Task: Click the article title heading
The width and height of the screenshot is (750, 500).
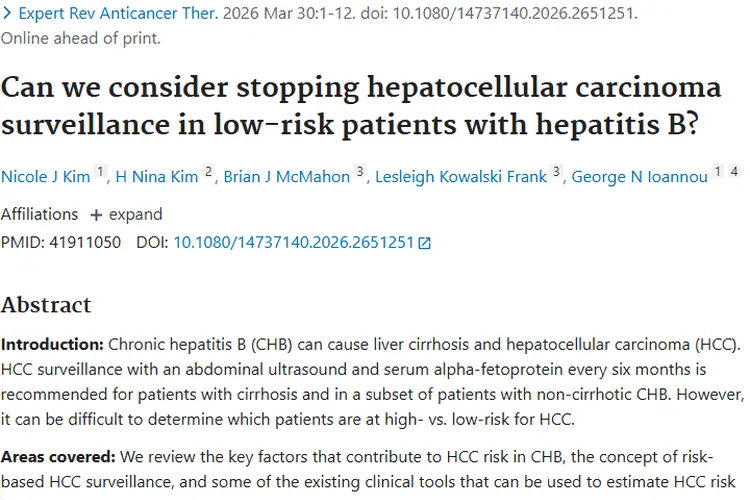Action: [x=361, y=106]
